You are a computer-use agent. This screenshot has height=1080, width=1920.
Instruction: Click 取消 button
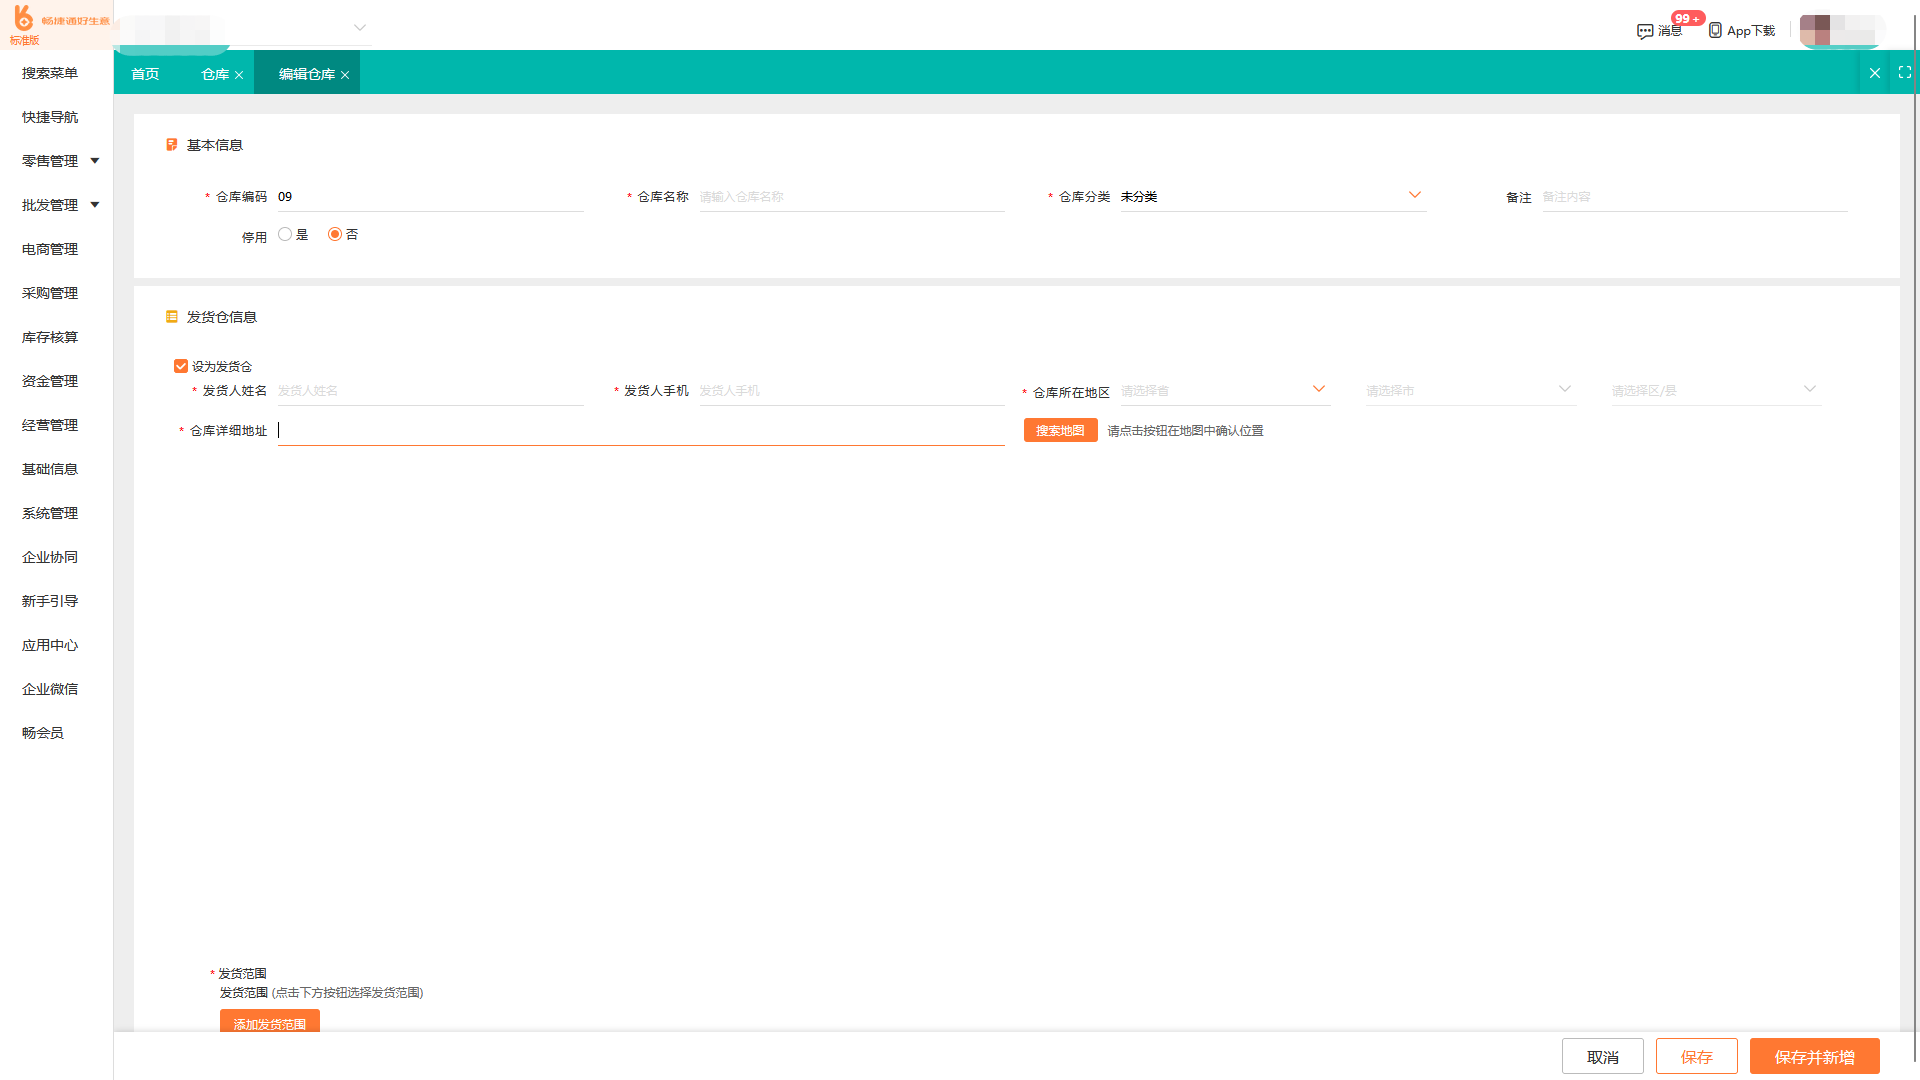(x=1602, y=1055)
